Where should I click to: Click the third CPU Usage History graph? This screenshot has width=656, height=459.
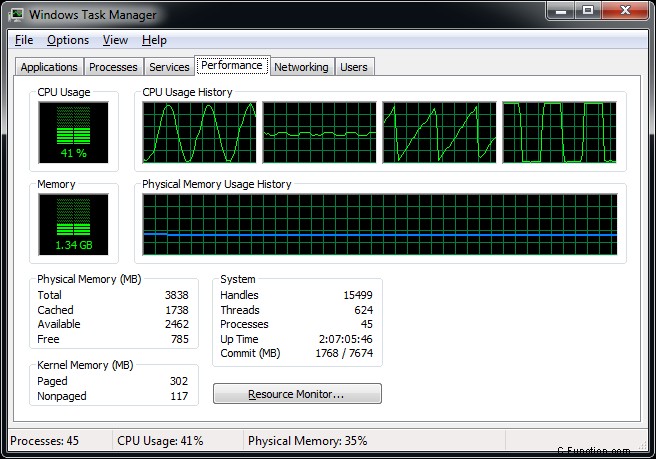(438, 132)
